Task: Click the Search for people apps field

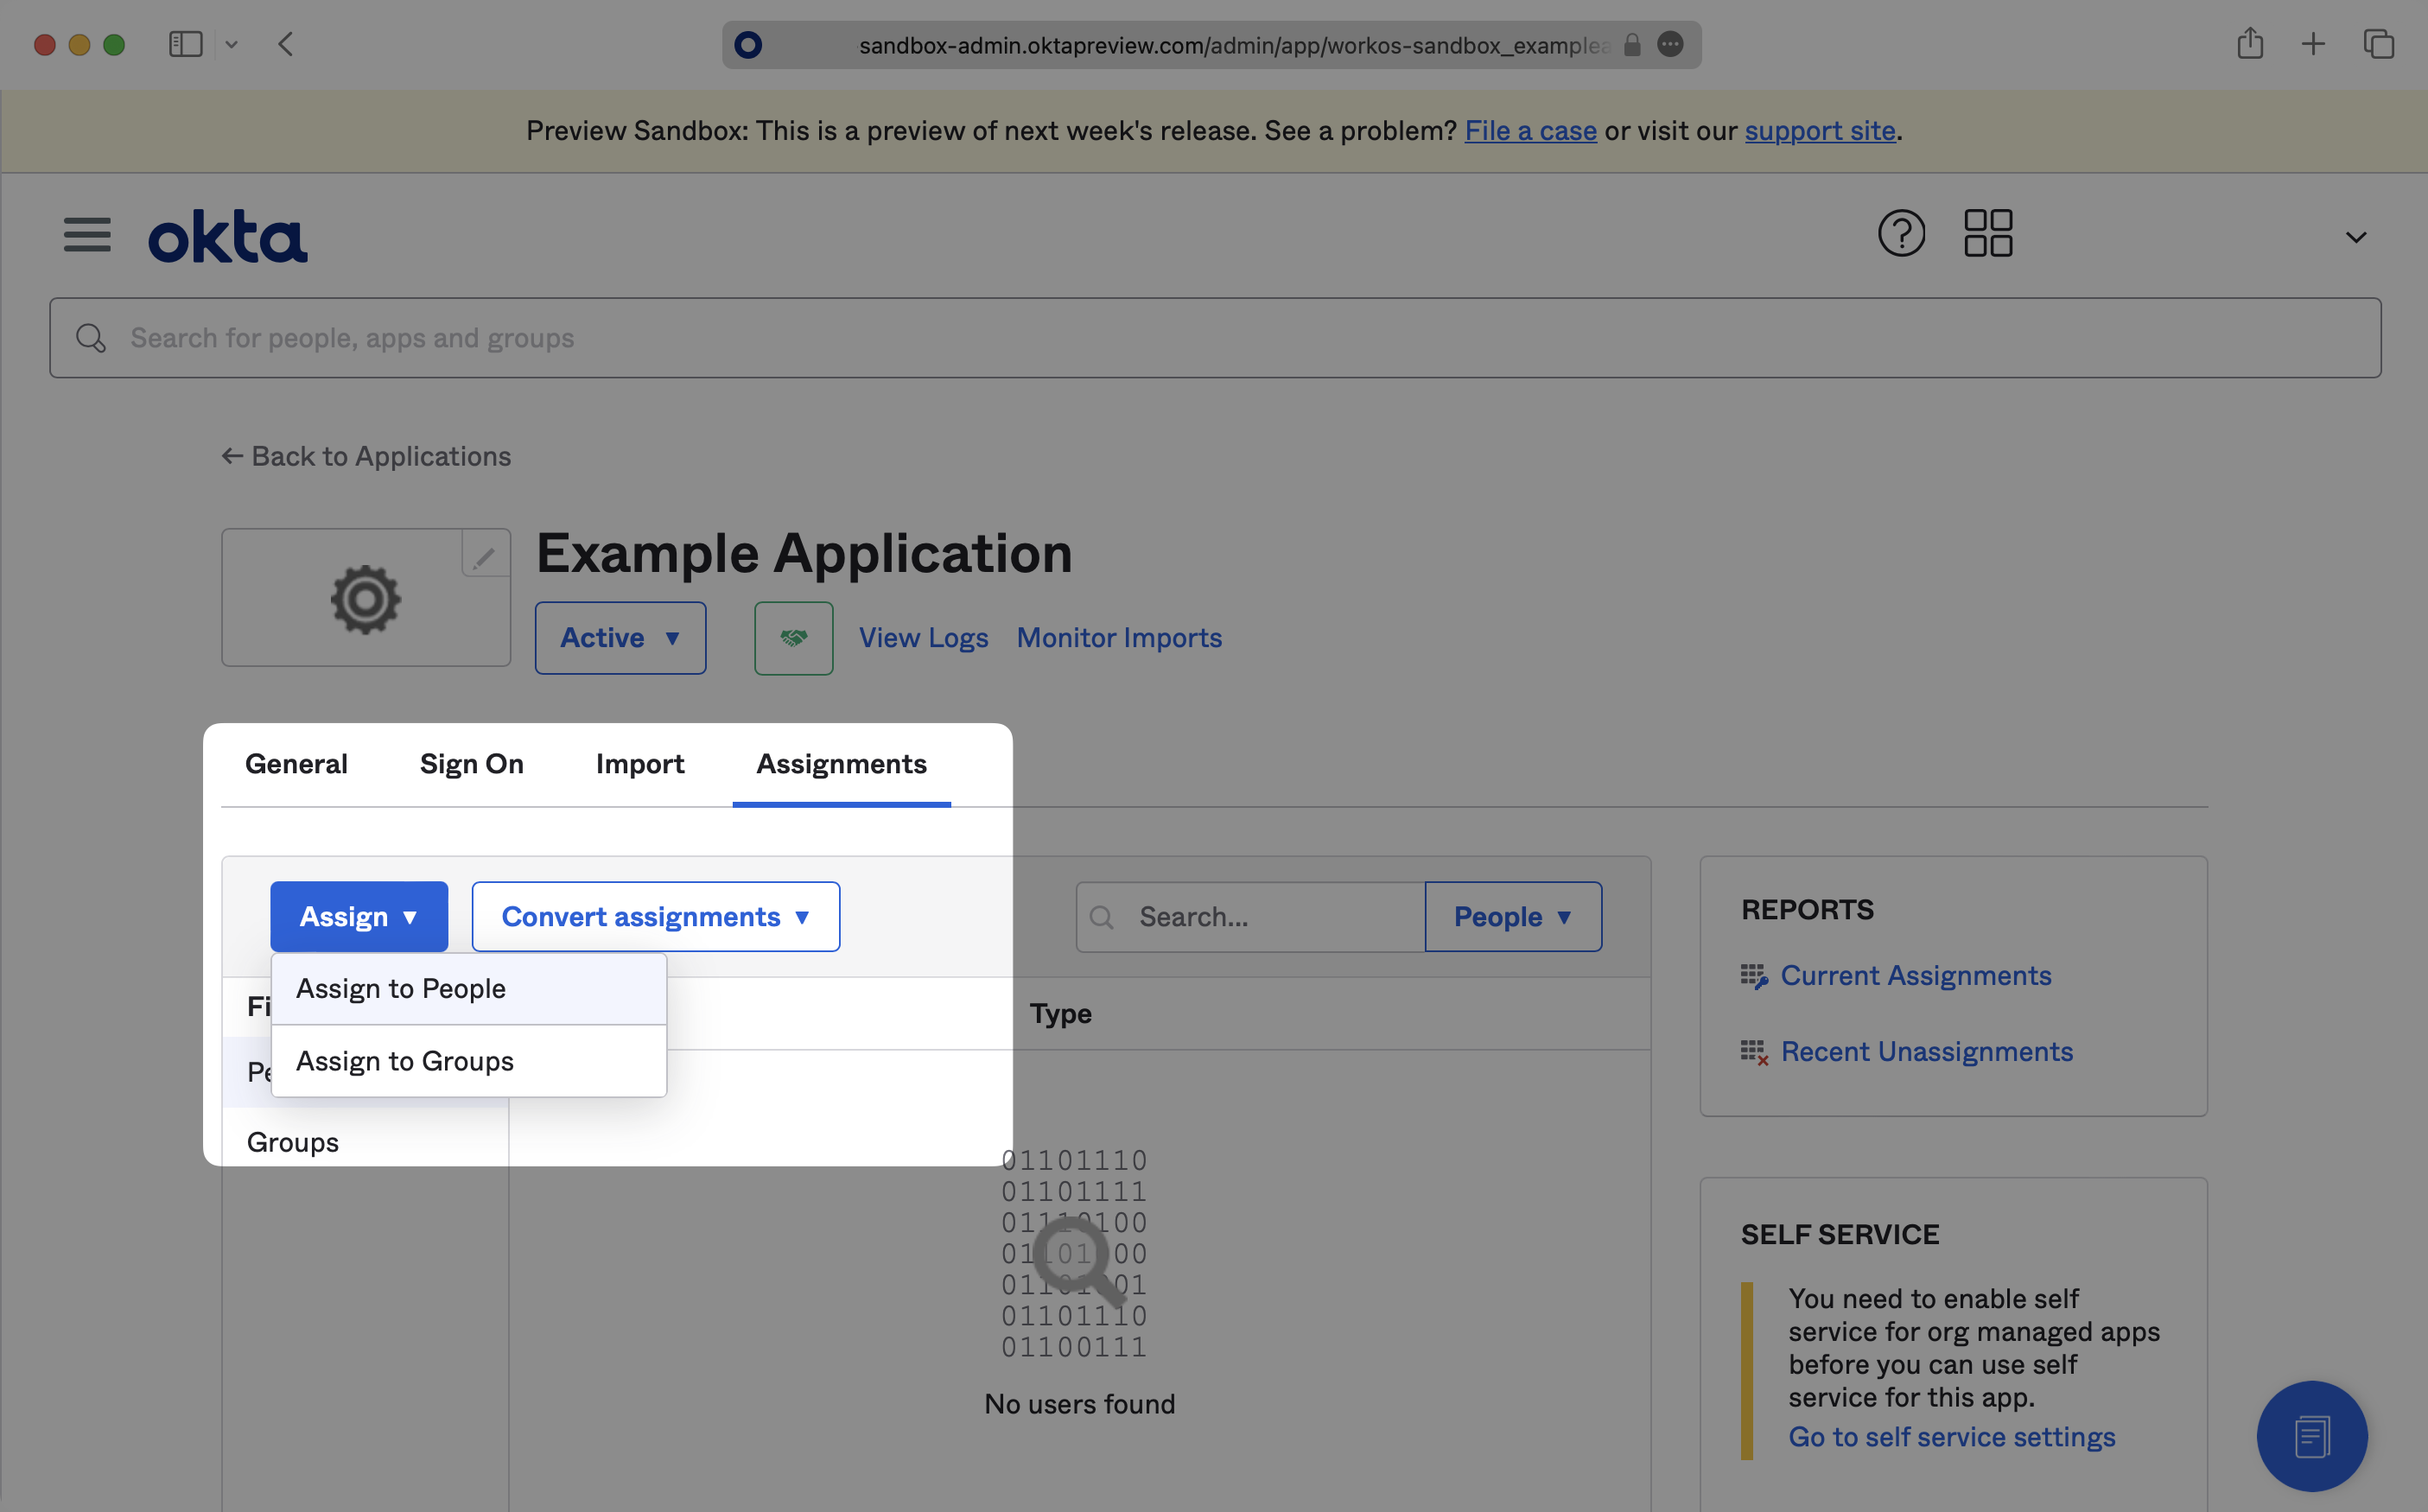Action: 1216,336
